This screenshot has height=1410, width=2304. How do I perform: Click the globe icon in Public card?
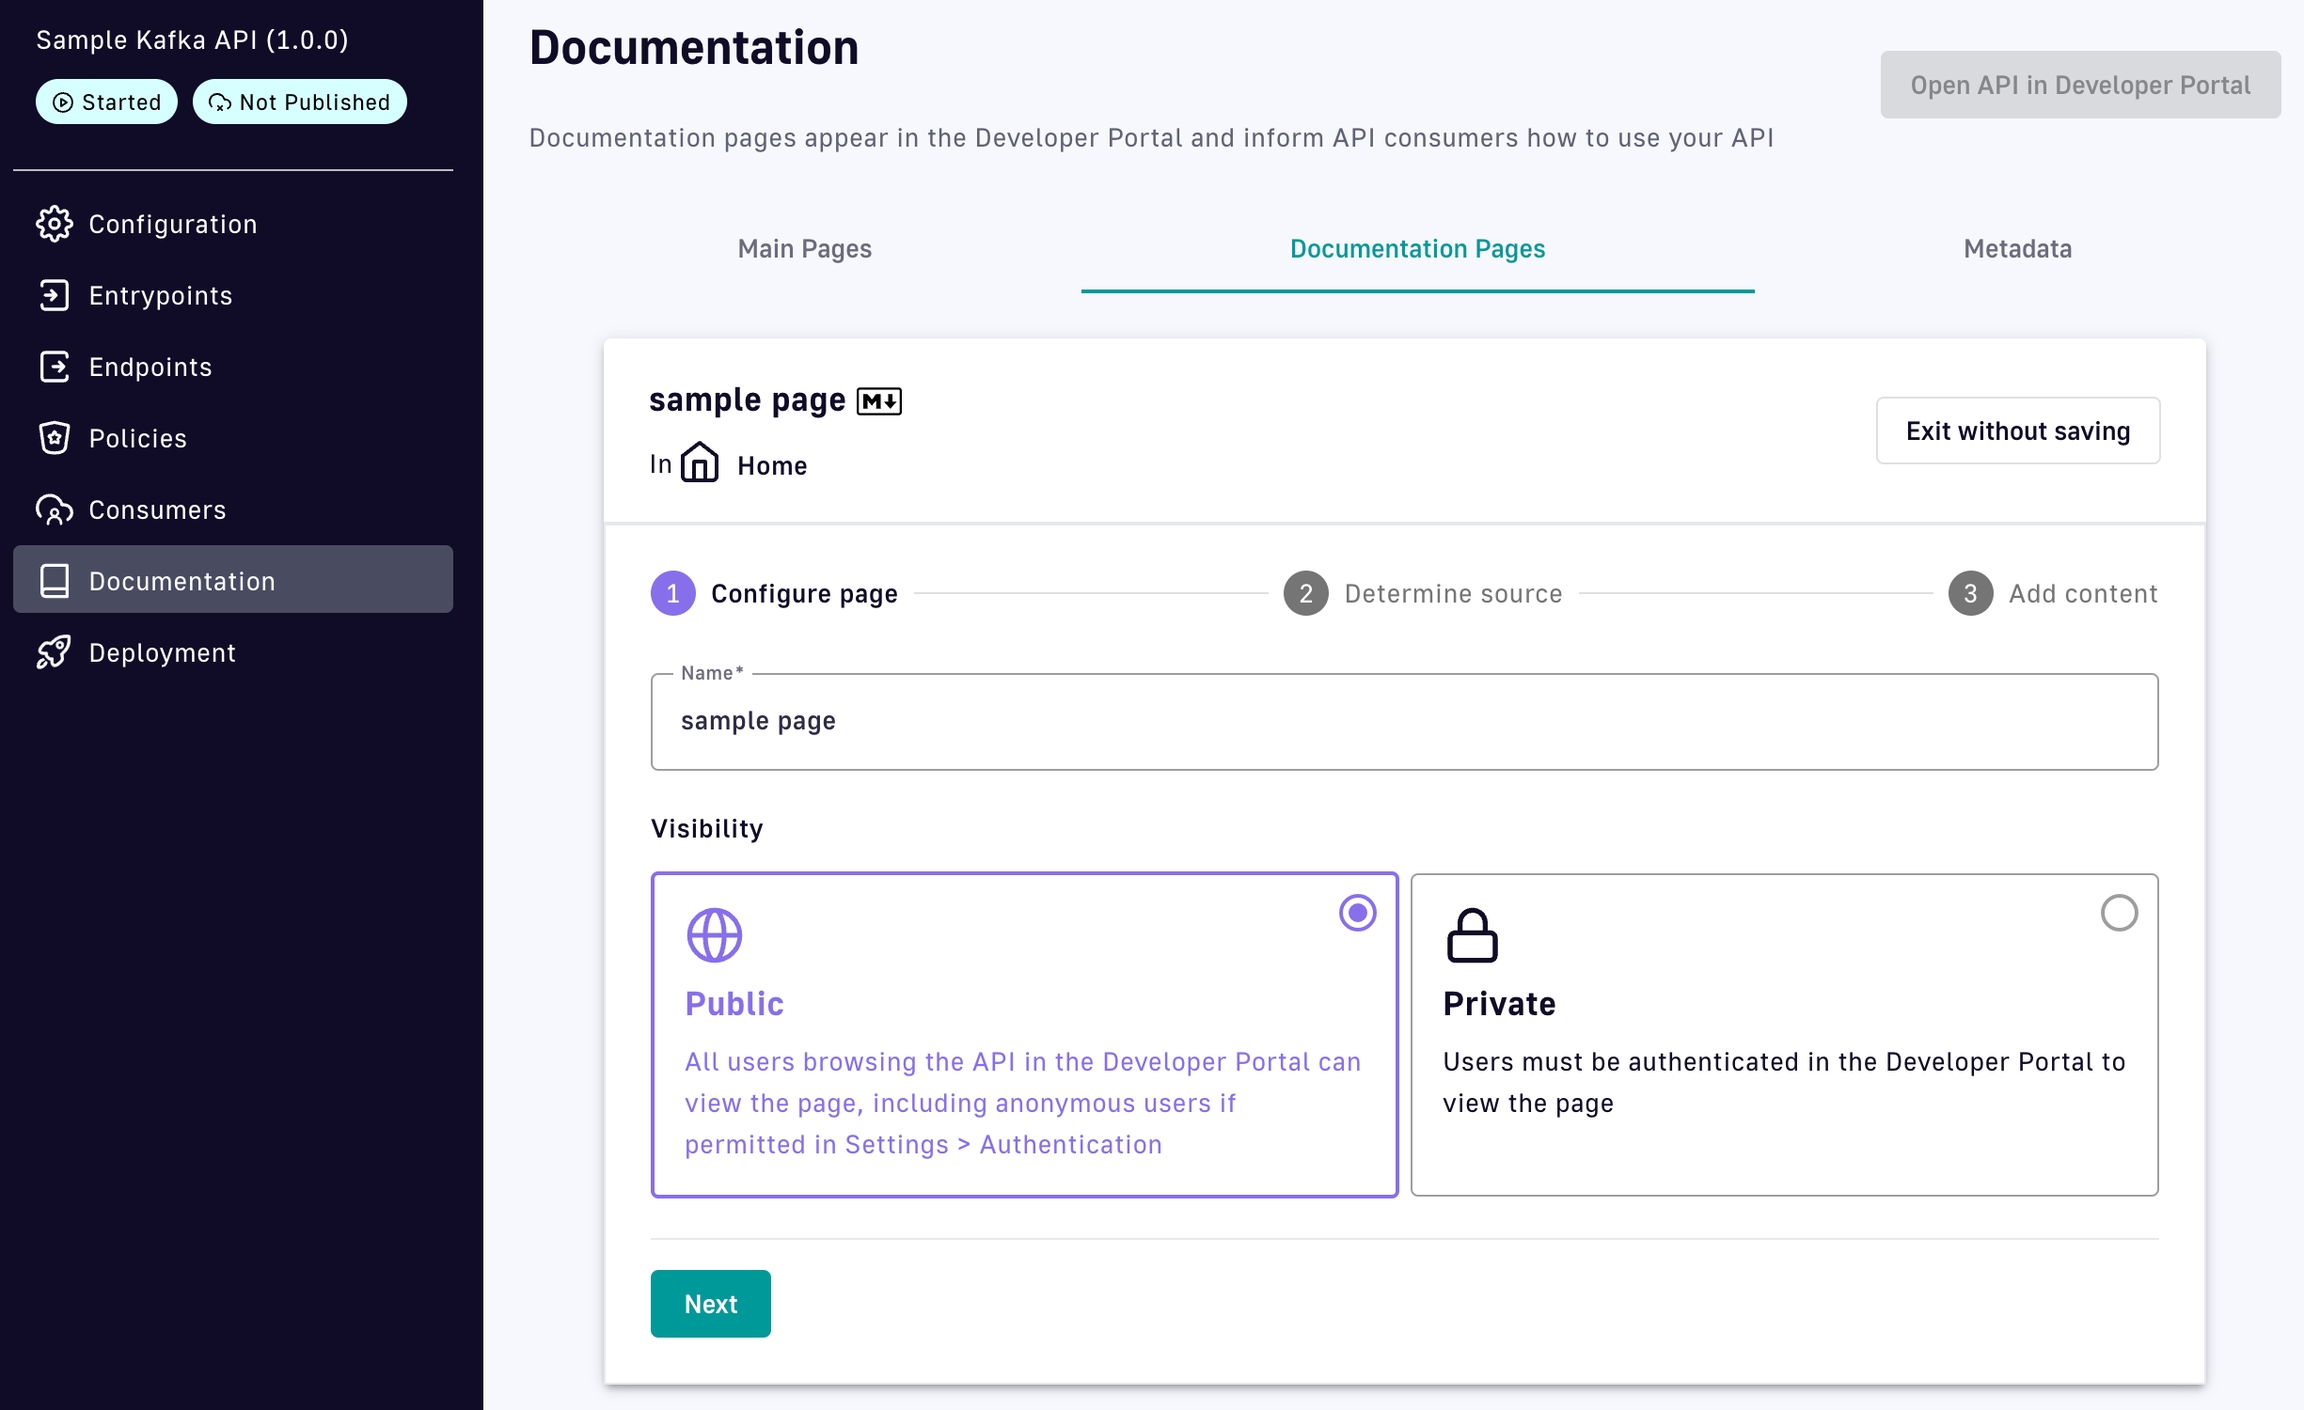pos(714,935)
